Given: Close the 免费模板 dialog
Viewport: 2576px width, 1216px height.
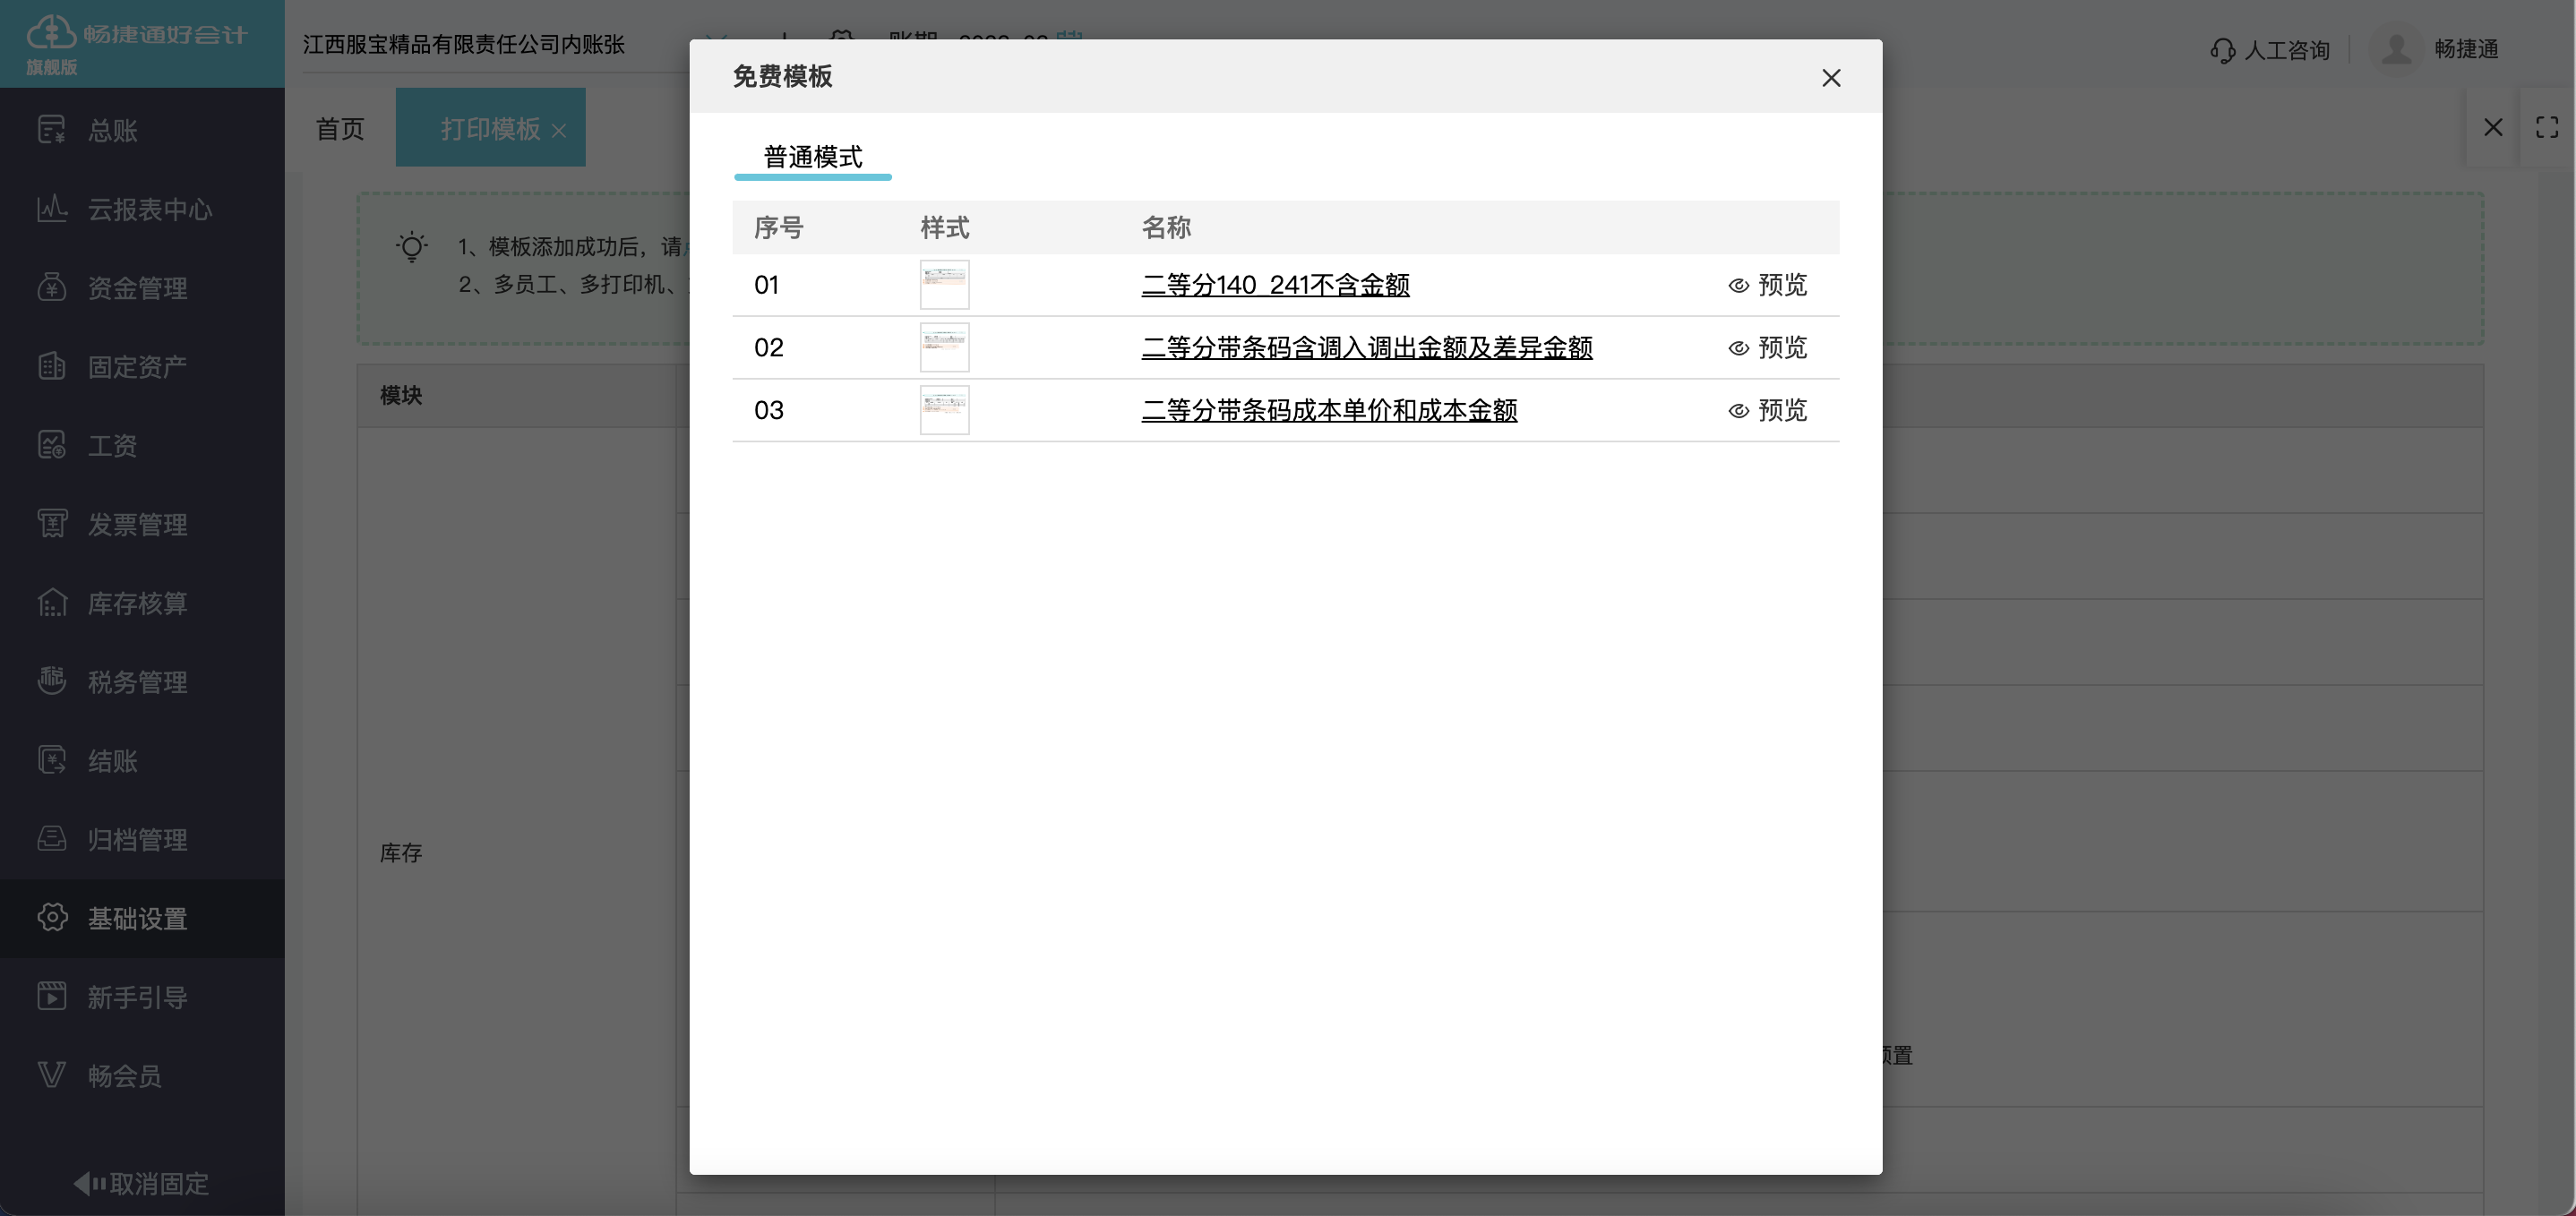Looking at the screenshot, I should tap(1830, 77).
